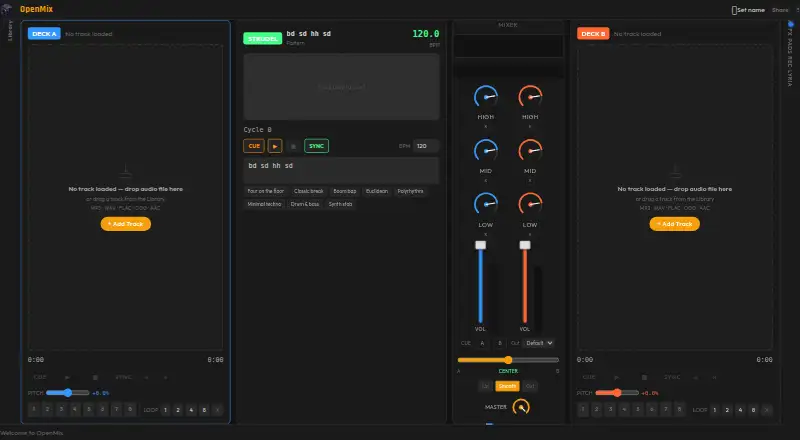Adjust the MASTER volume knob
The width and height of the screenshot is (800, 440).
point(521,407)
